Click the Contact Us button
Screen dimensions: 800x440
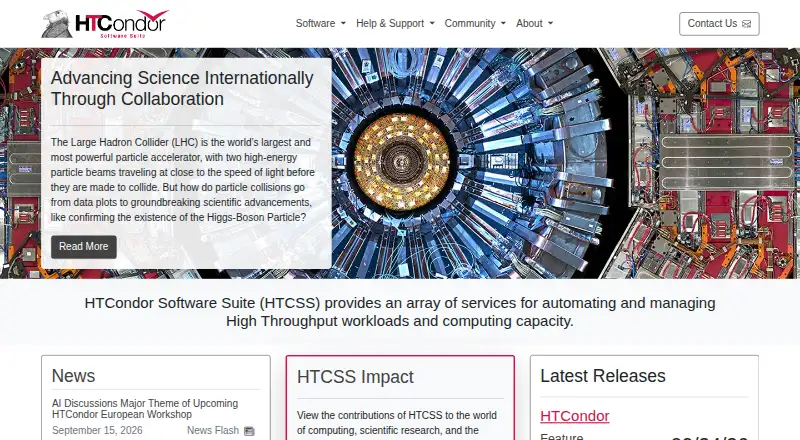coord(719,24)
